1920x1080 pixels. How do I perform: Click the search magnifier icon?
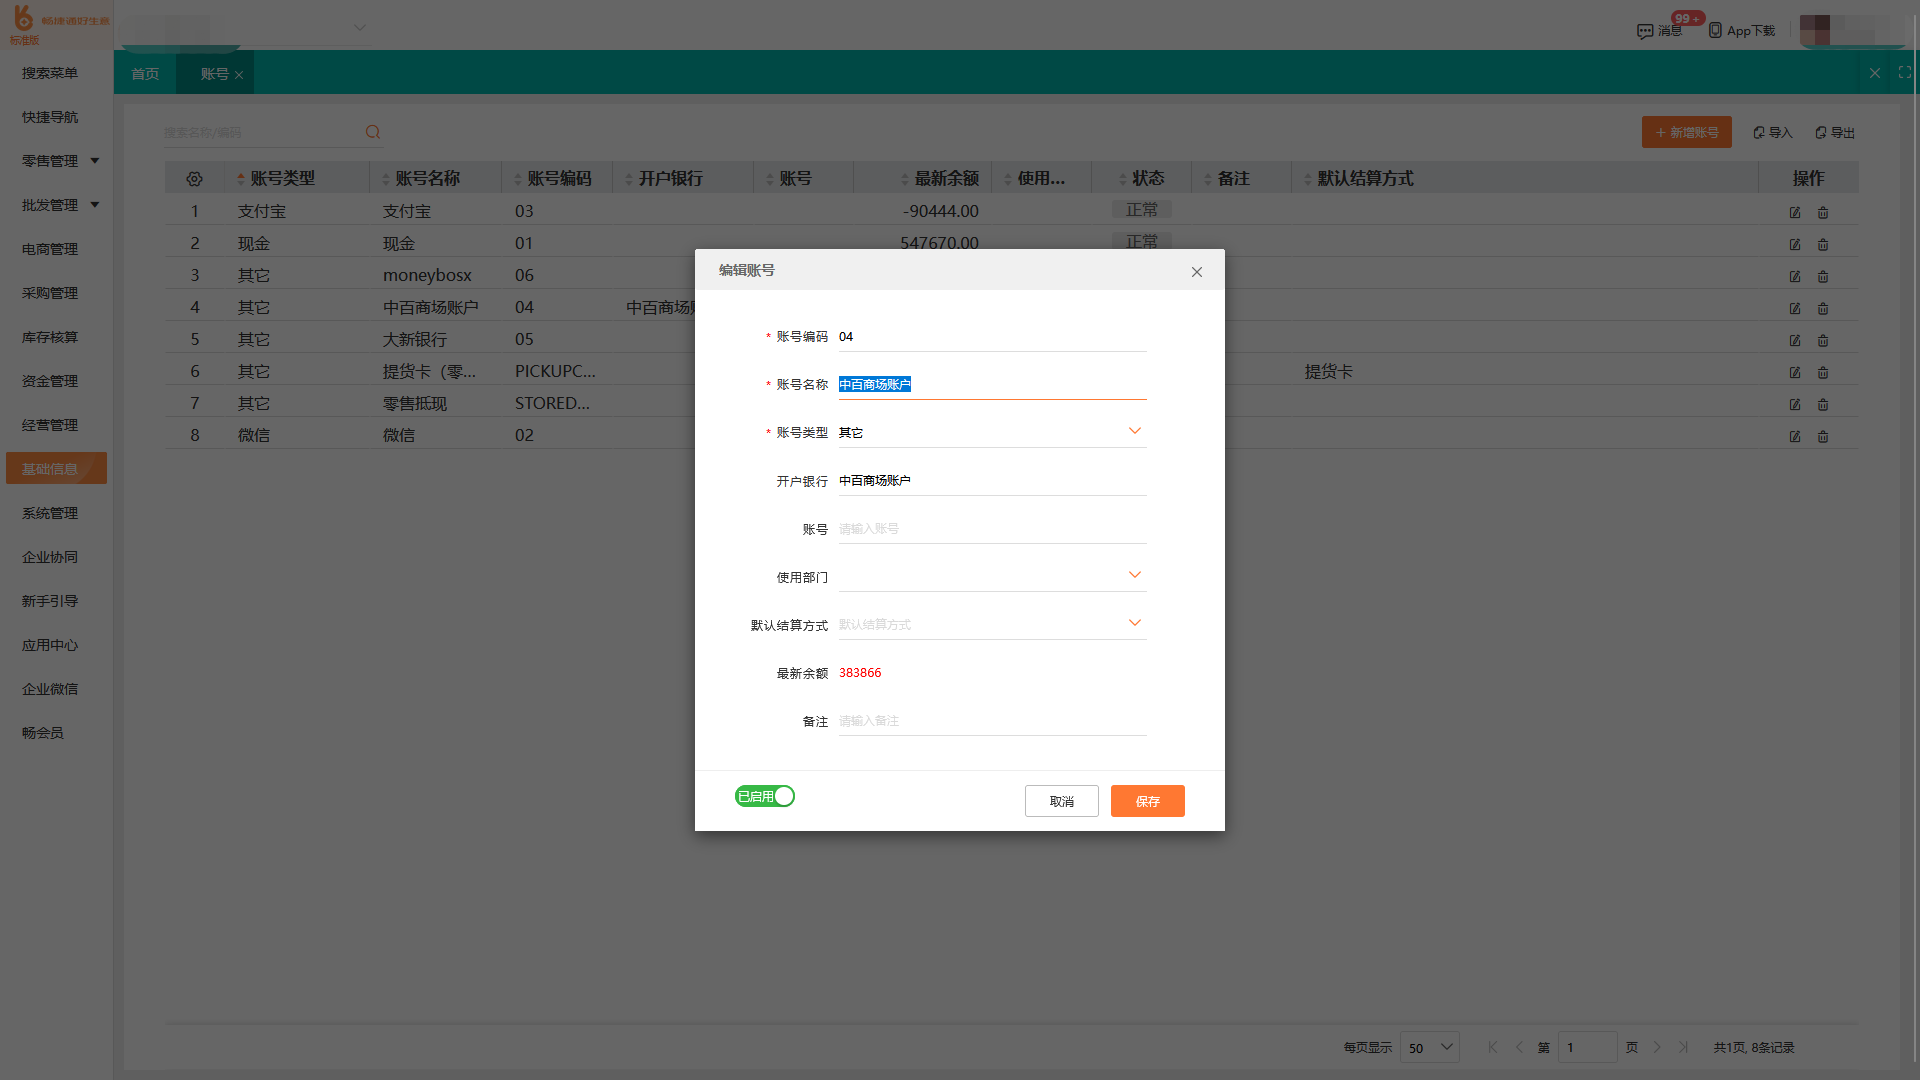[375, 132]
